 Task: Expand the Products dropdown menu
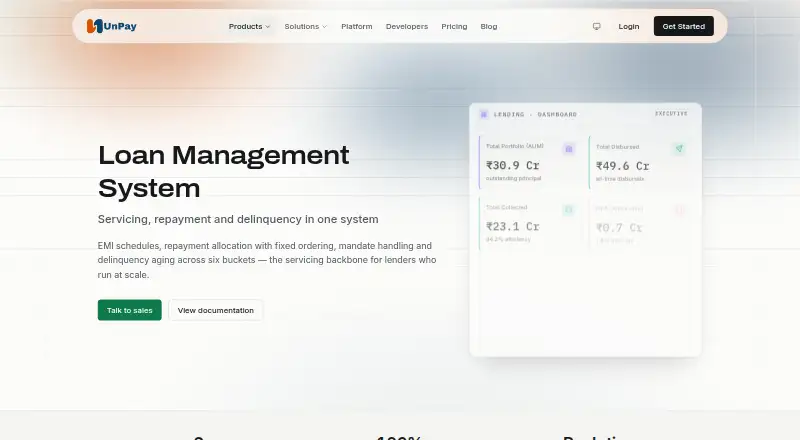(x=249, y=27)
